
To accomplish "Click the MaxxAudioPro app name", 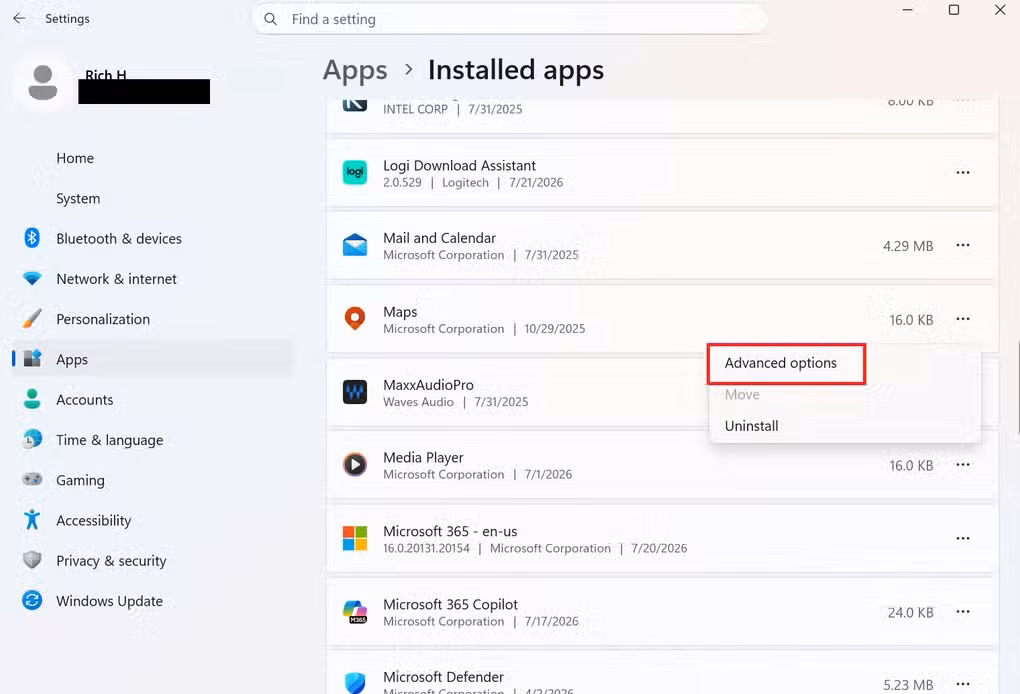I will (x=428, y=385).
